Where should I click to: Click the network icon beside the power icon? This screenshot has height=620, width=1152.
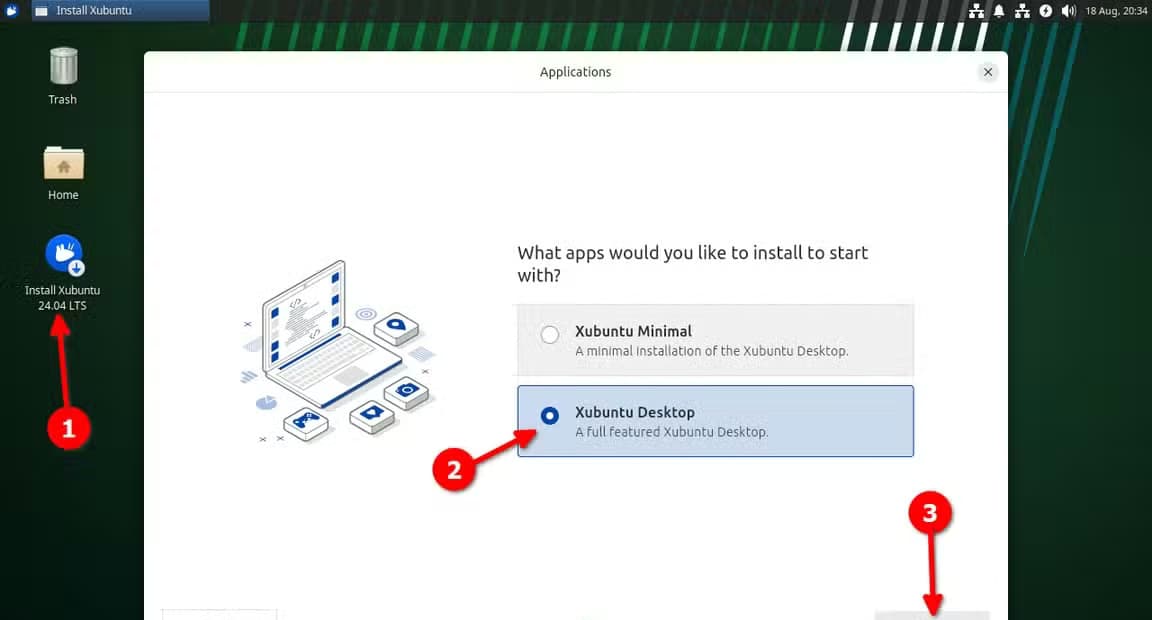pyautogui.click(x=1022, y=10)
